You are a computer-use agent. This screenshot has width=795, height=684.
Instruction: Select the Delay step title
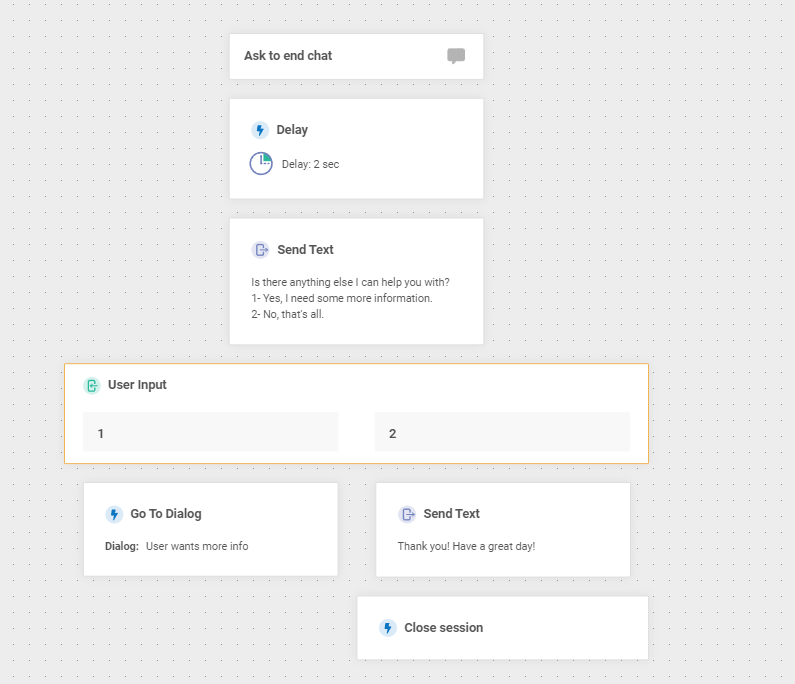(292, 130)
